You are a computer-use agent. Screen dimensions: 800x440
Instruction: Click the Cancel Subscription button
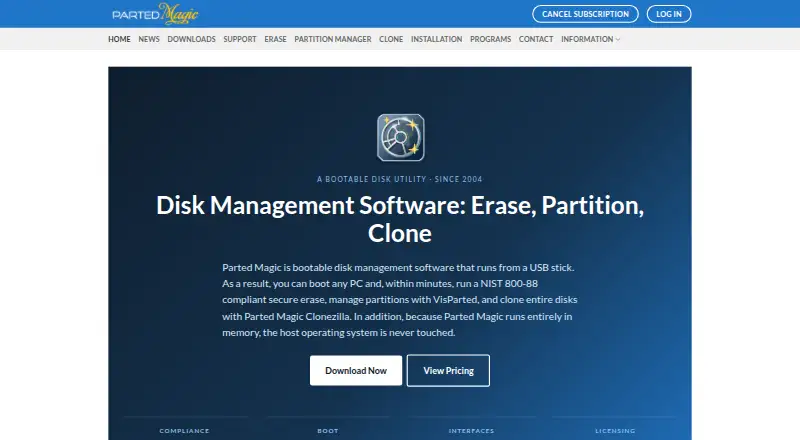[585, 14]
